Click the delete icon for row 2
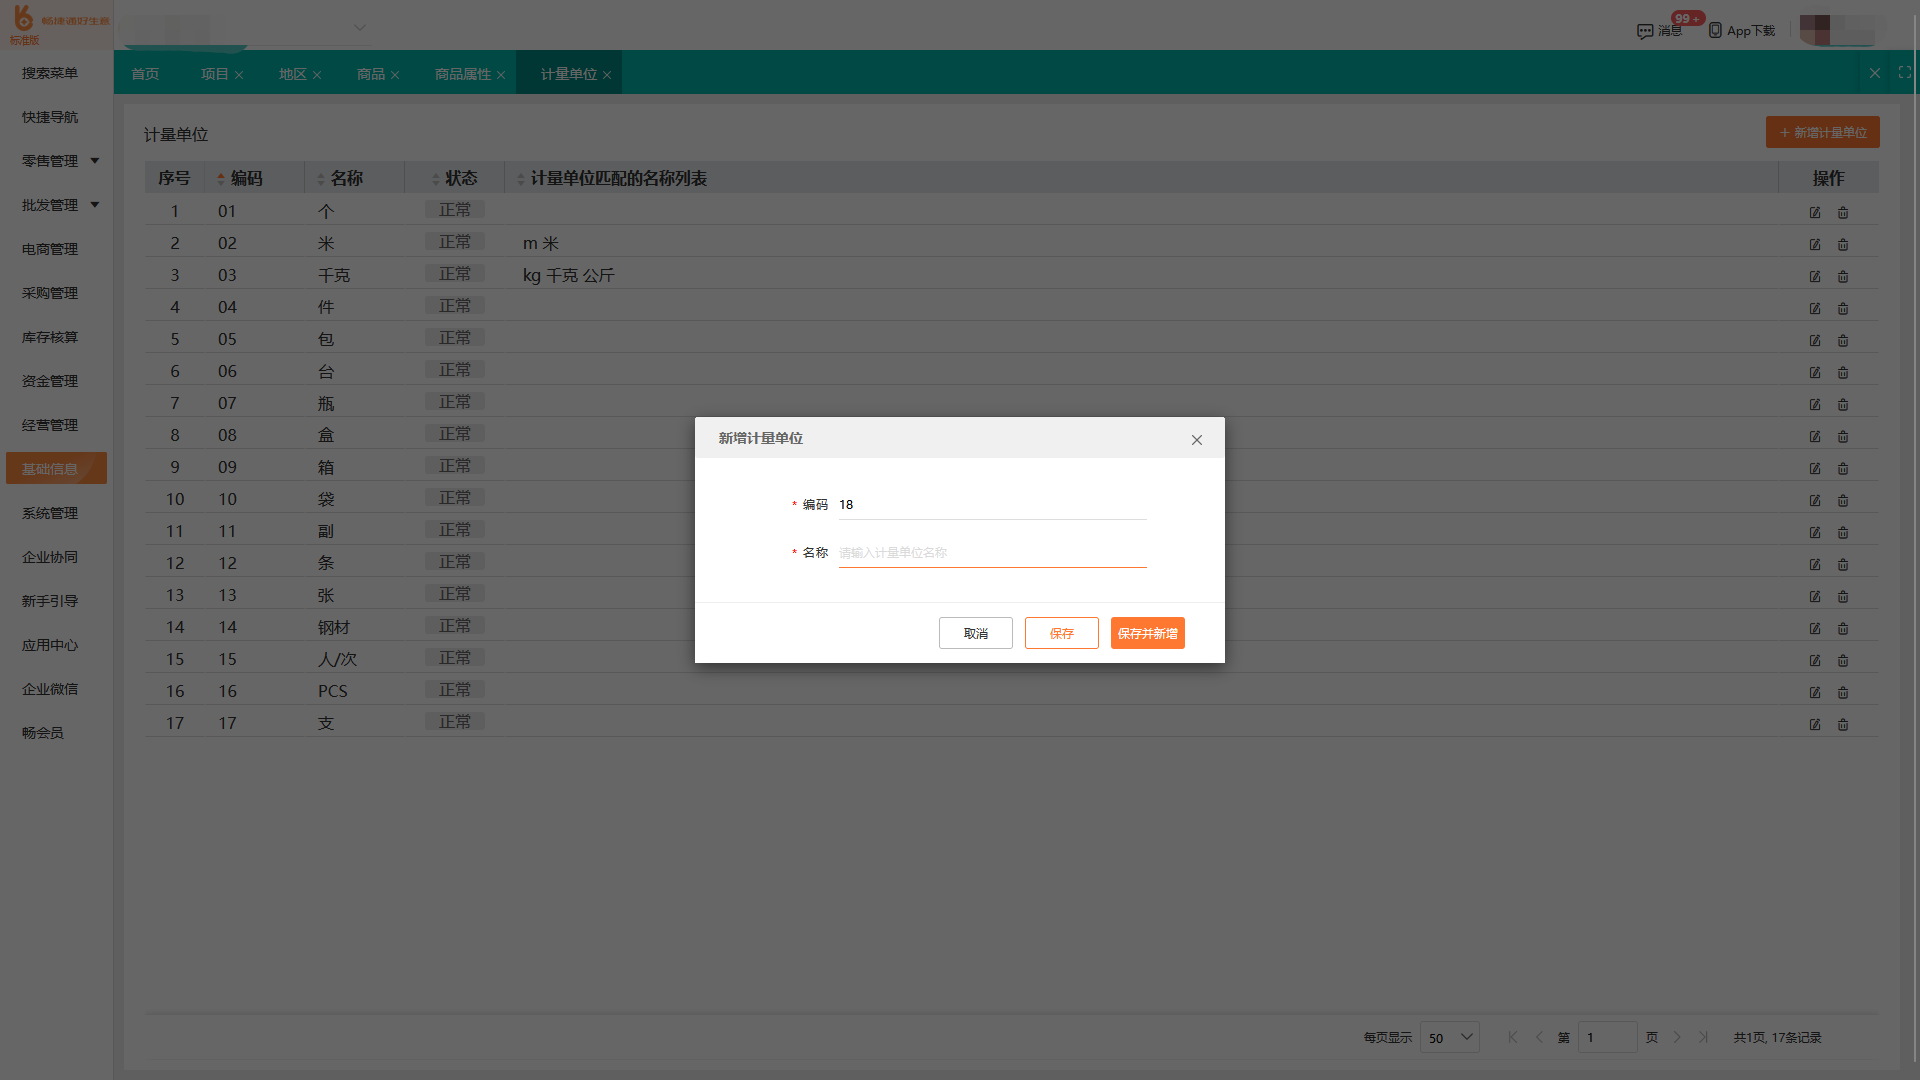The width and height of the screenshot is (1920, 1080). (x=1844, y=244)
